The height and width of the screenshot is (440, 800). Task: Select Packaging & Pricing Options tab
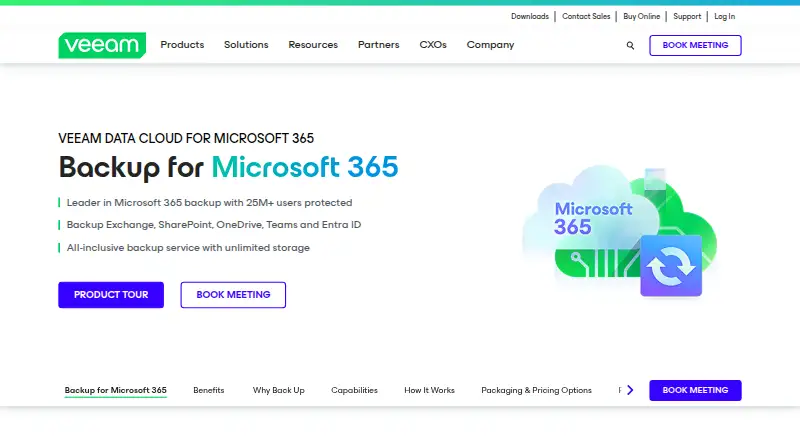tap(536, 390)
